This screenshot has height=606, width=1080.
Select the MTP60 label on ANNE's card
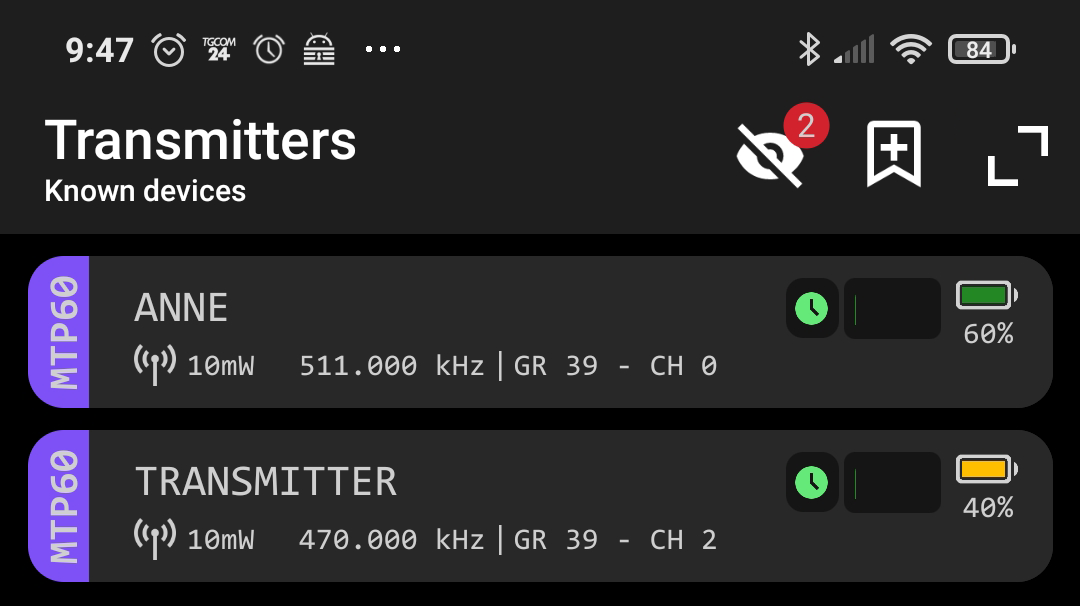coord(60,331)
